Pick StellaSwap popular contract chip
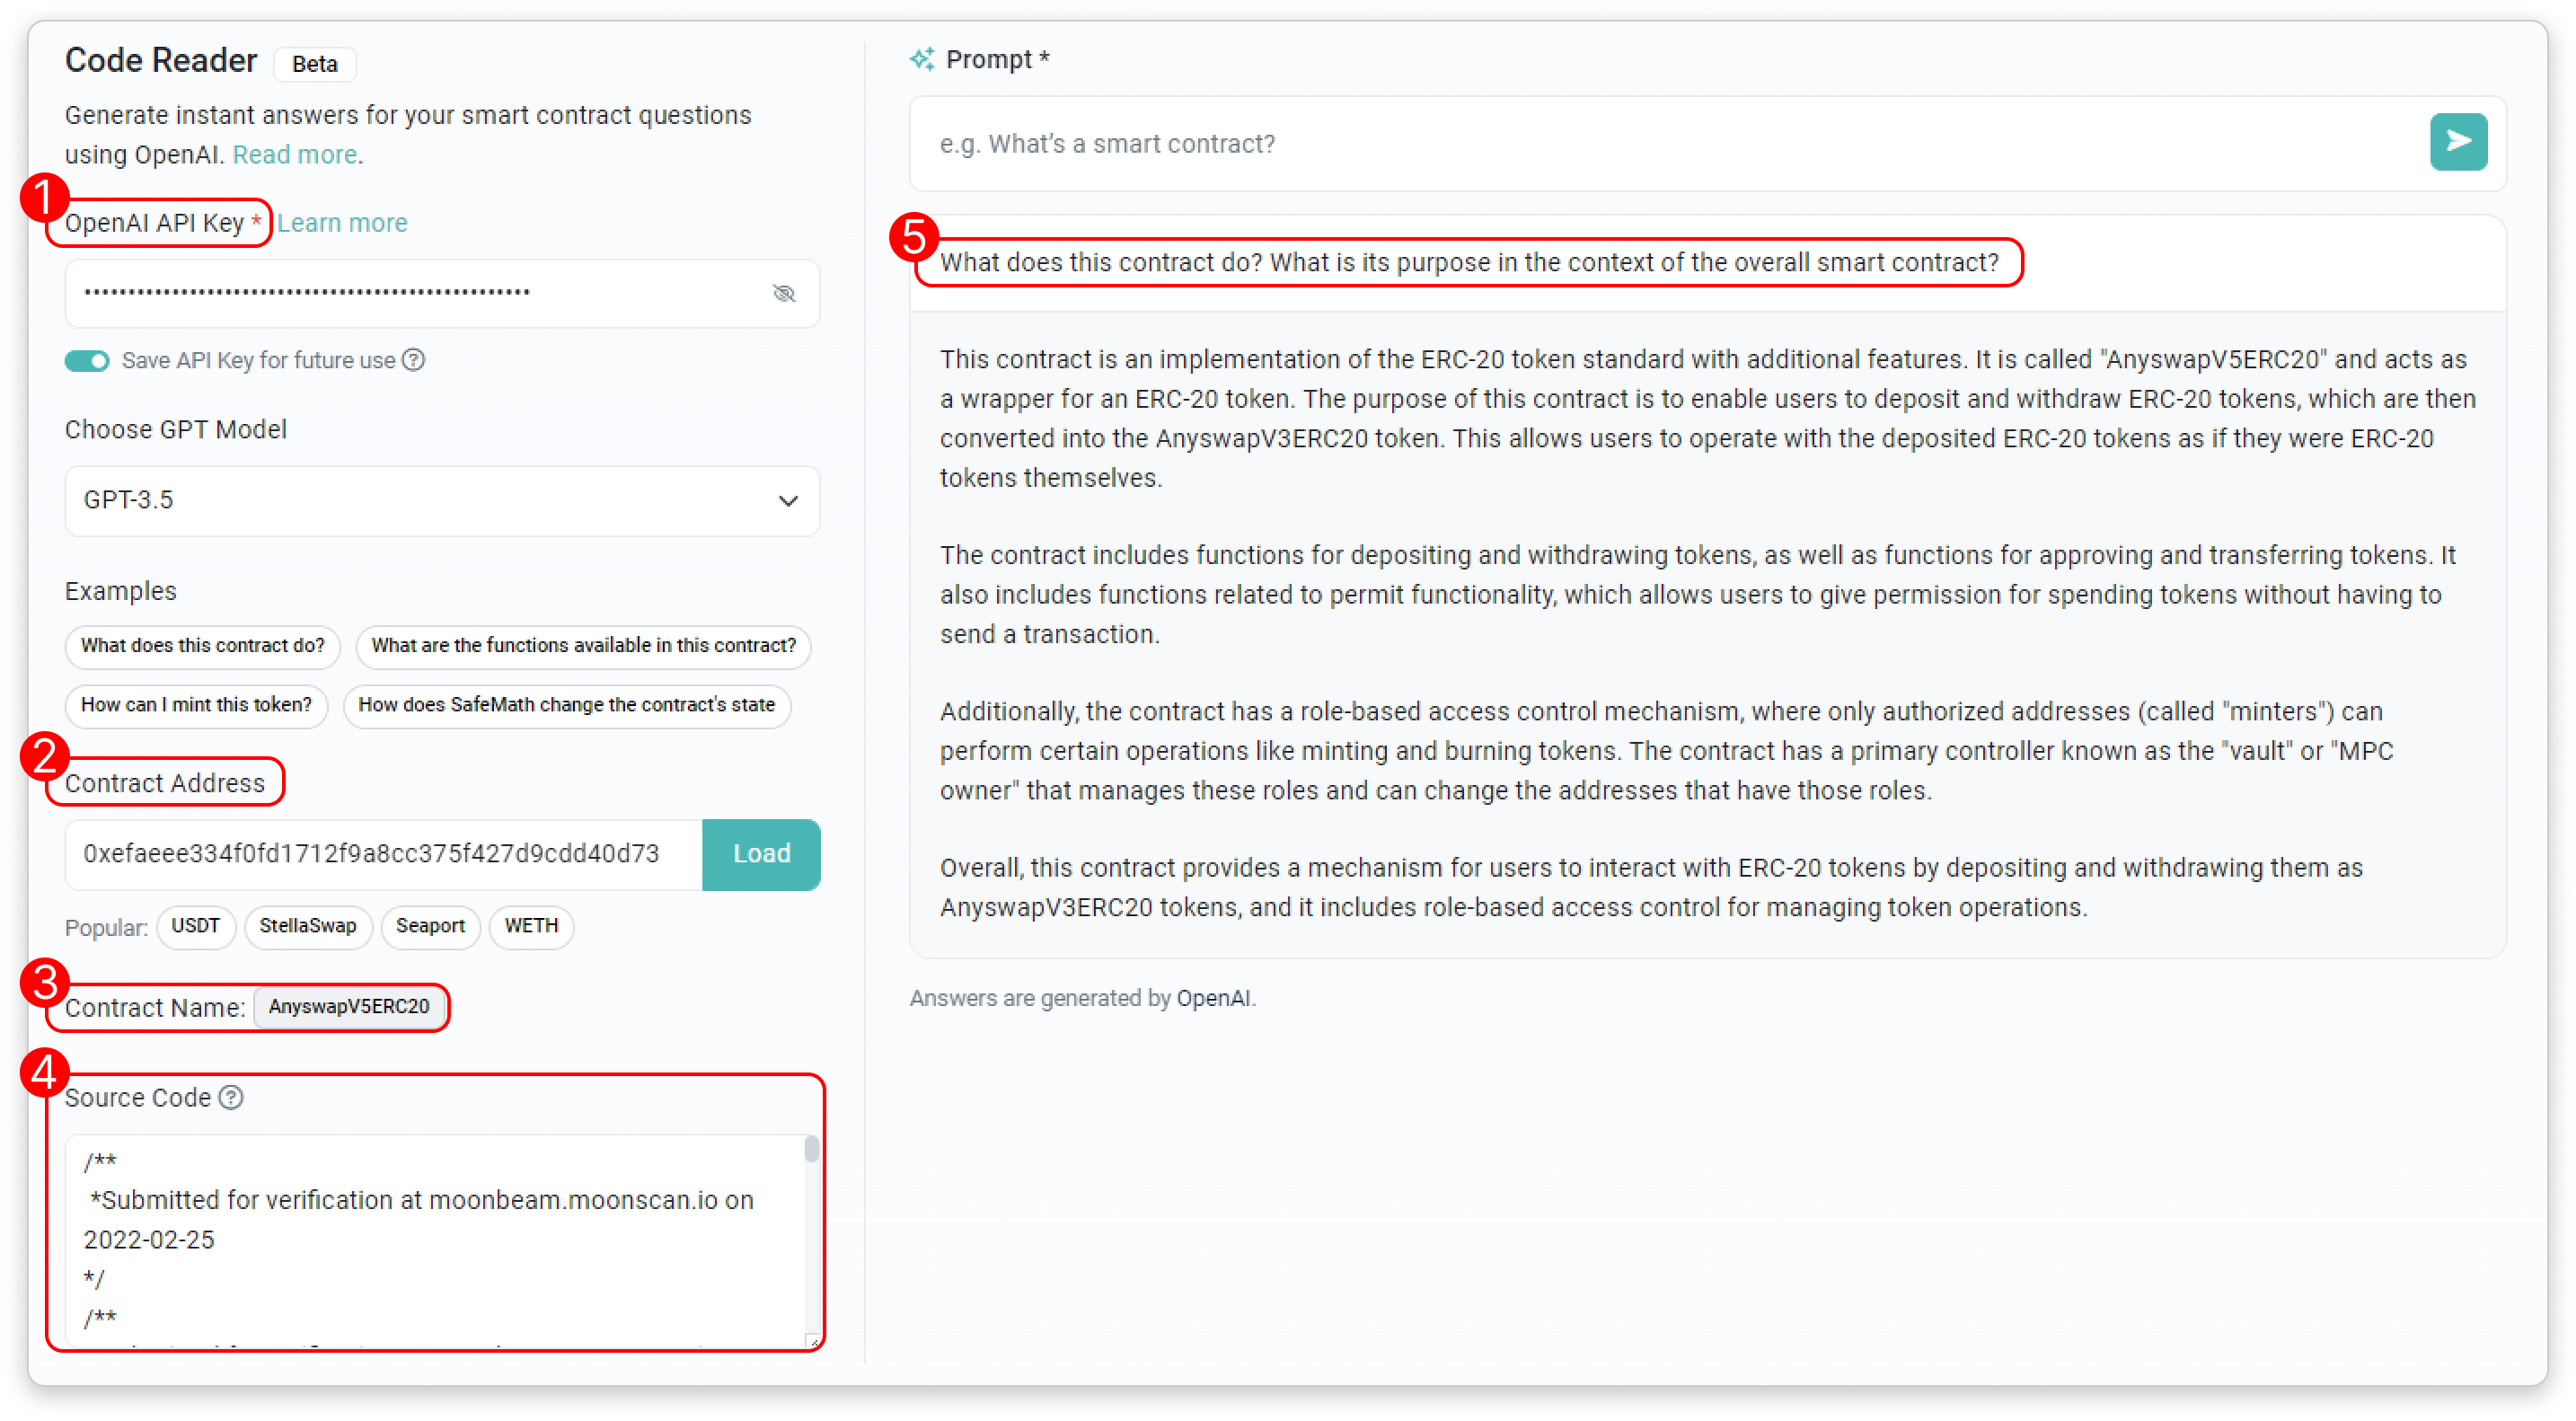 [307, 926]
